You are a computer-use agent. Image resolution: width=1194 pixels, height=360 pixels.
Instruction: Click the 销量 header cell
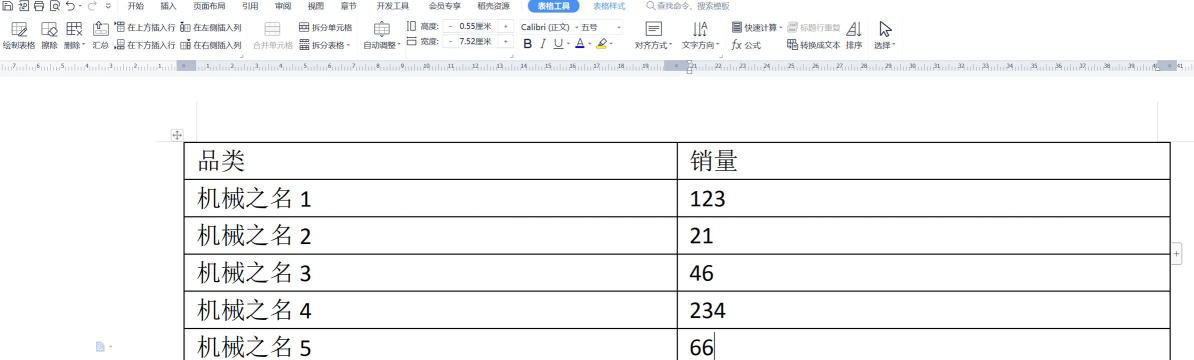pos(924,161)
